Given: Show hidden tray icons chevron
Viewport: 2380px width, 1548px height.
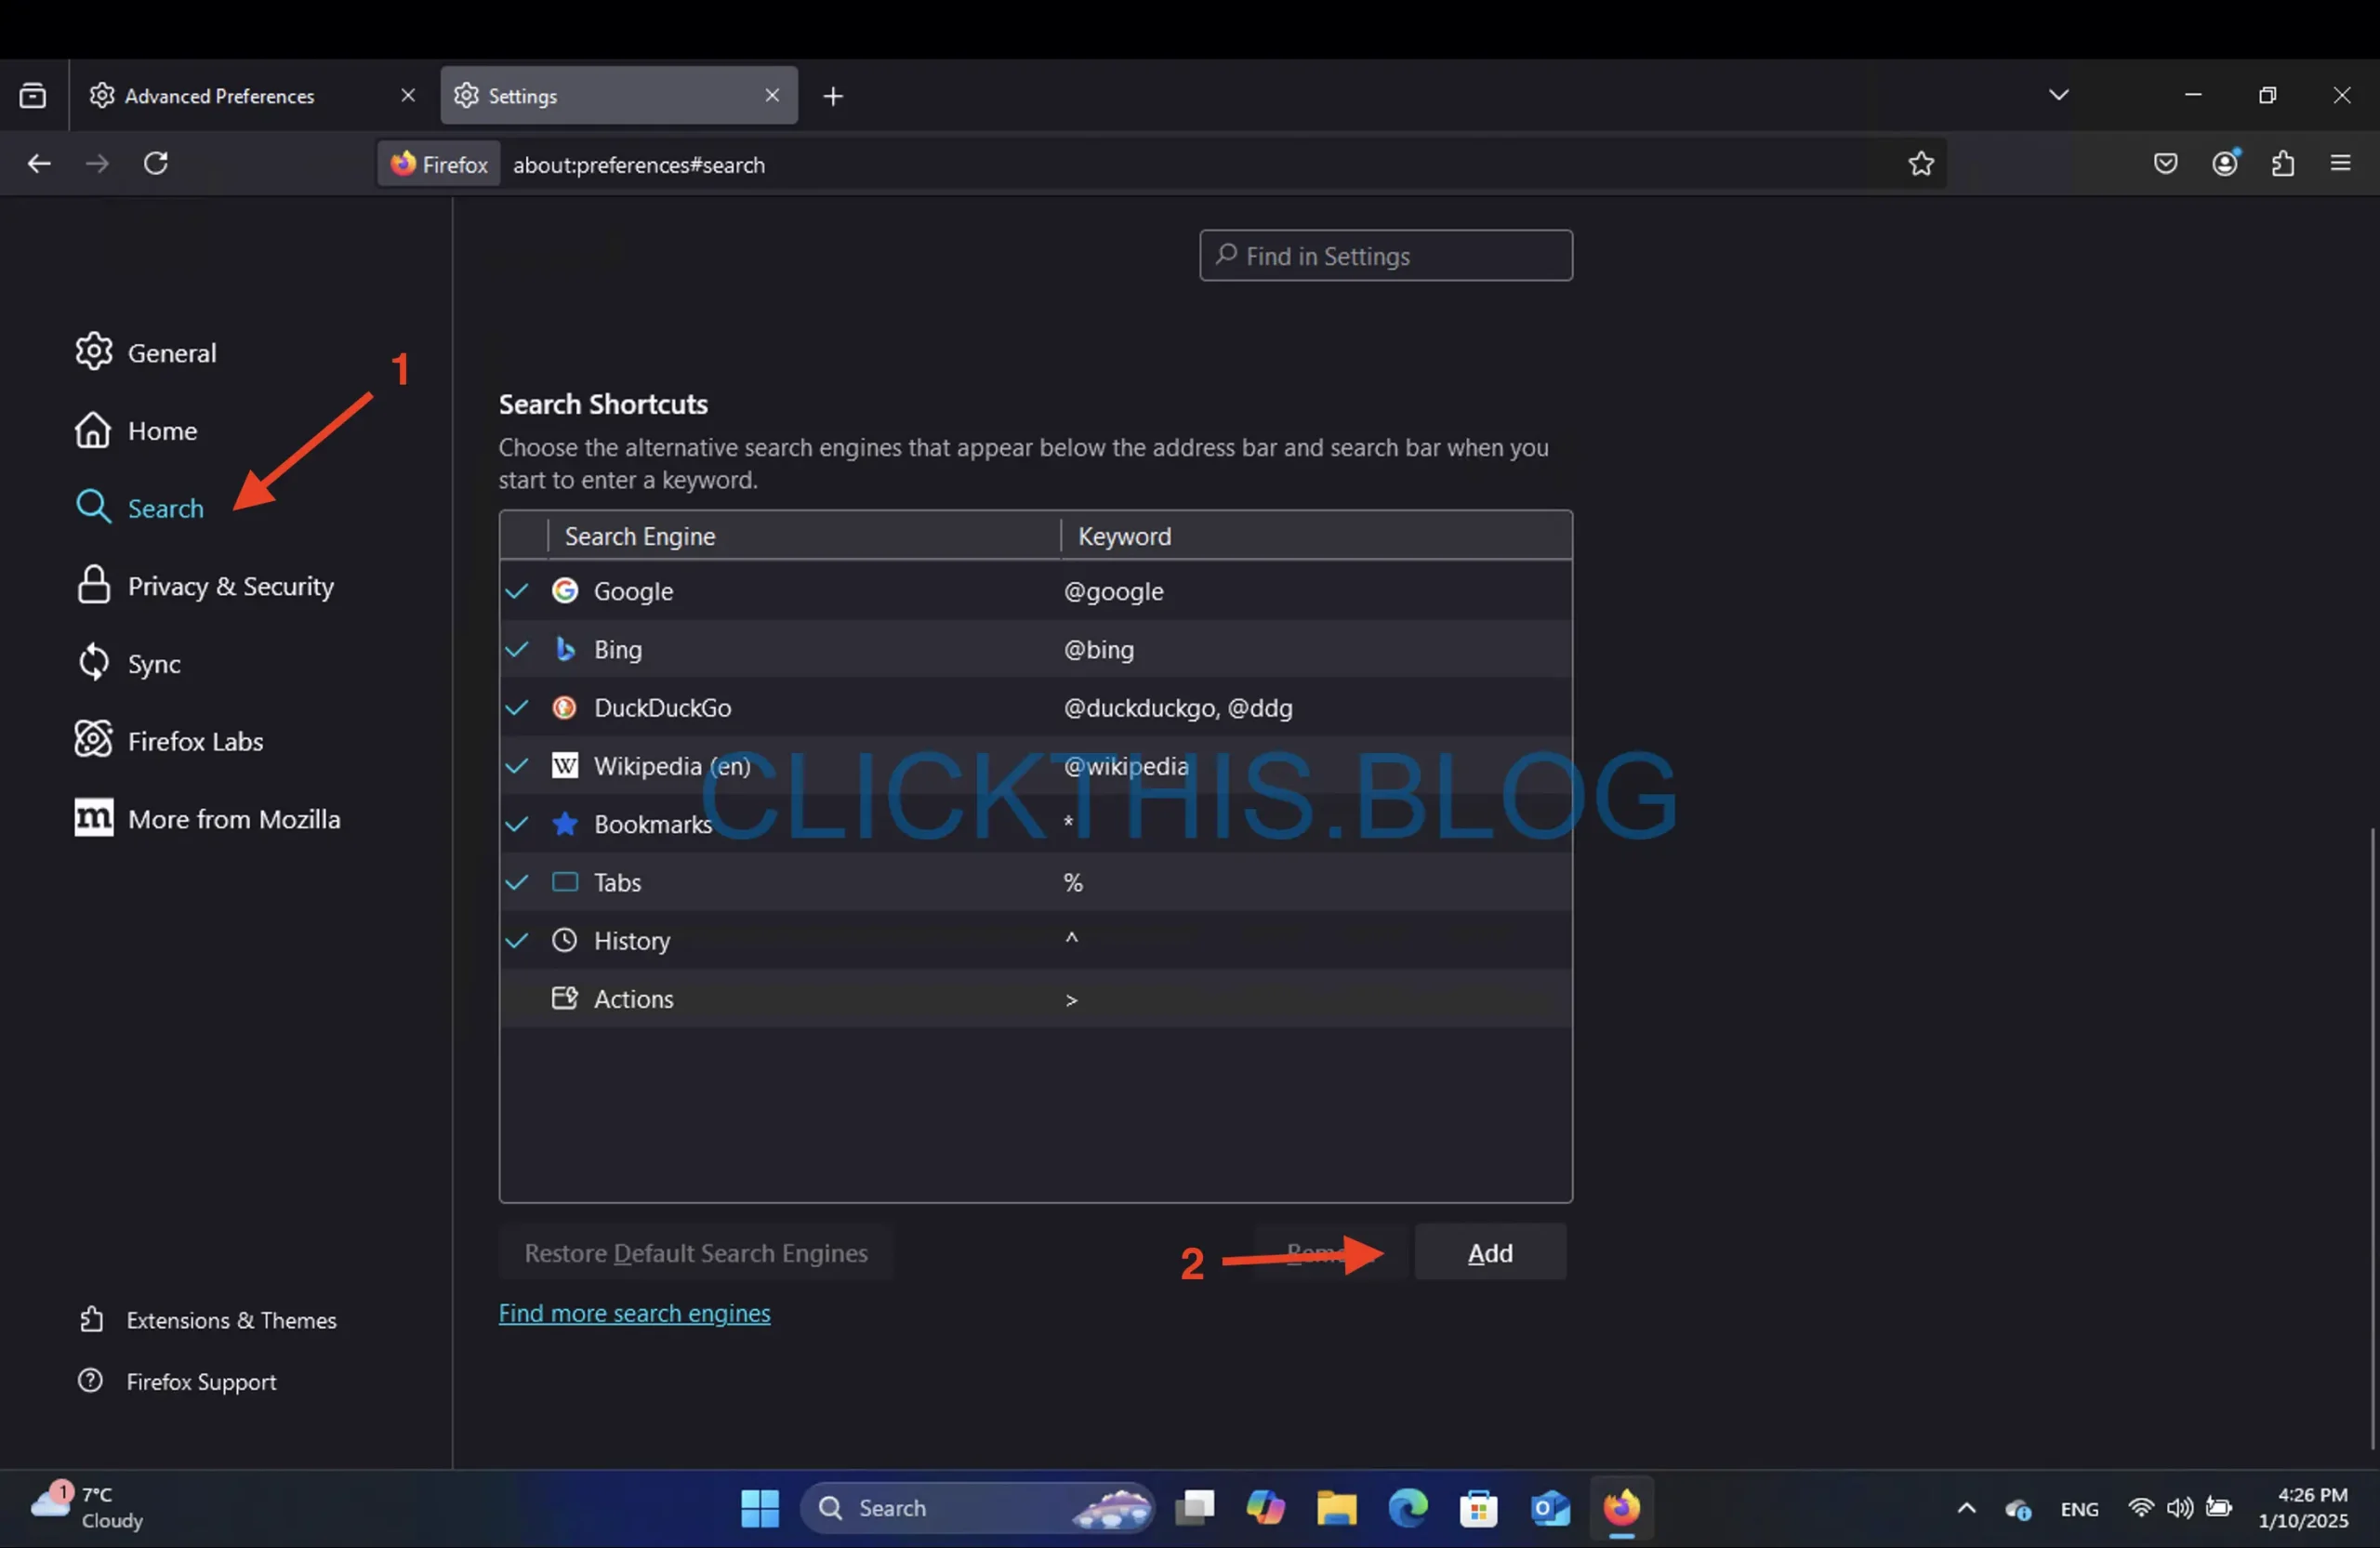Looking at the screenshot, I should [x=1965, y=1508].
